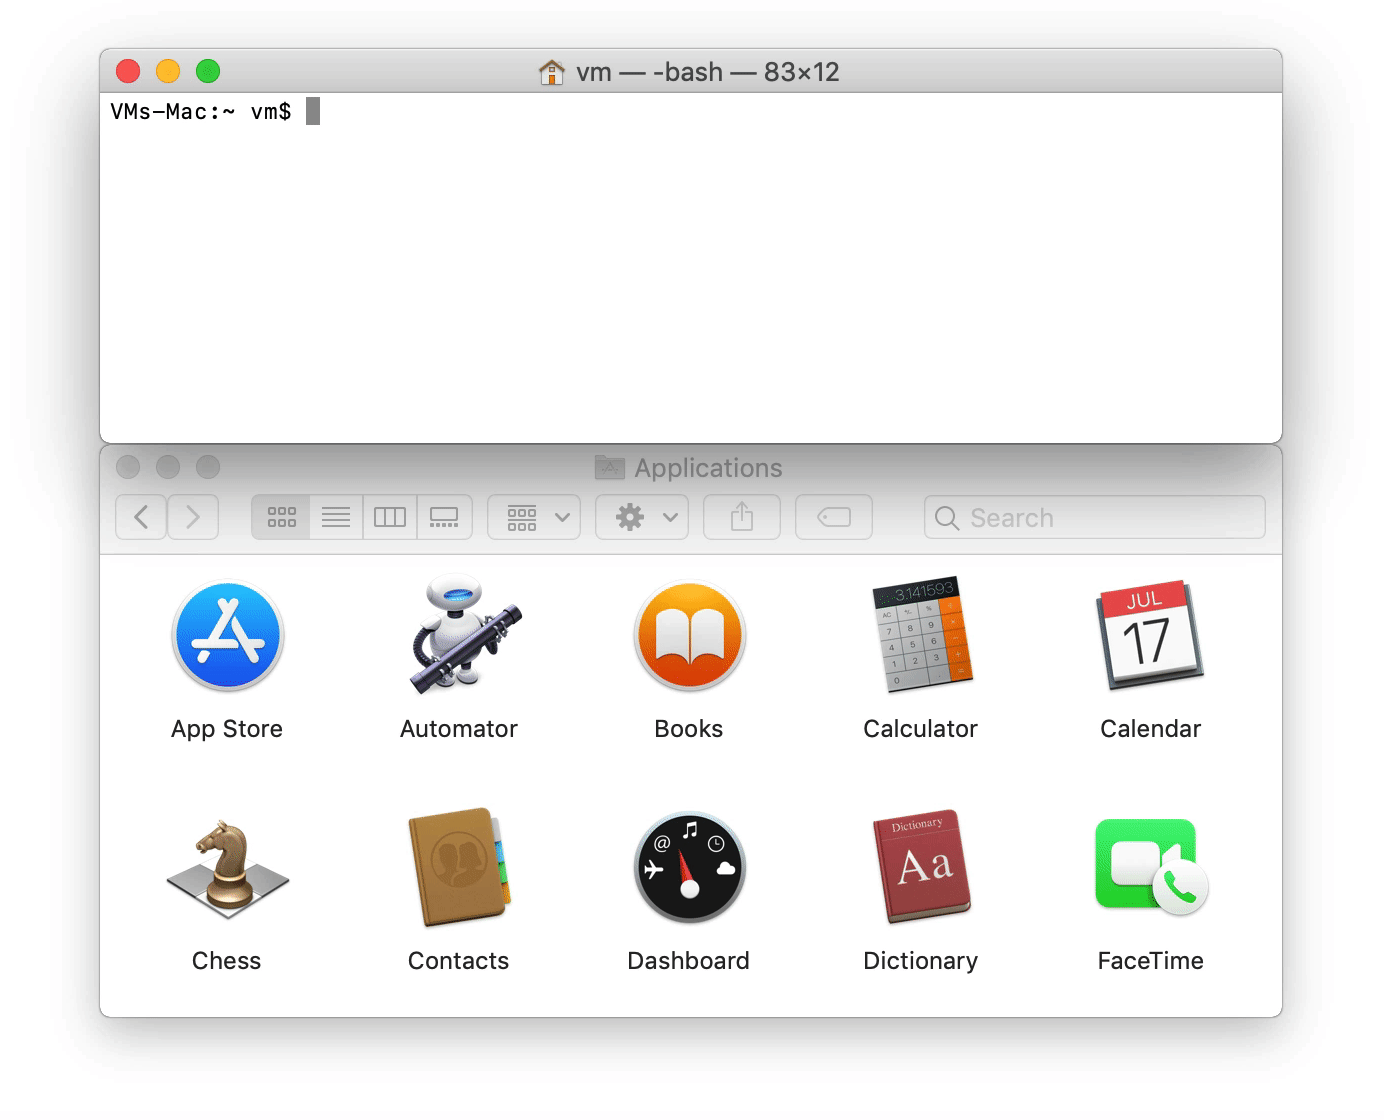
Task: Launch the Calculator app
Action: click(x=920, y=636)
